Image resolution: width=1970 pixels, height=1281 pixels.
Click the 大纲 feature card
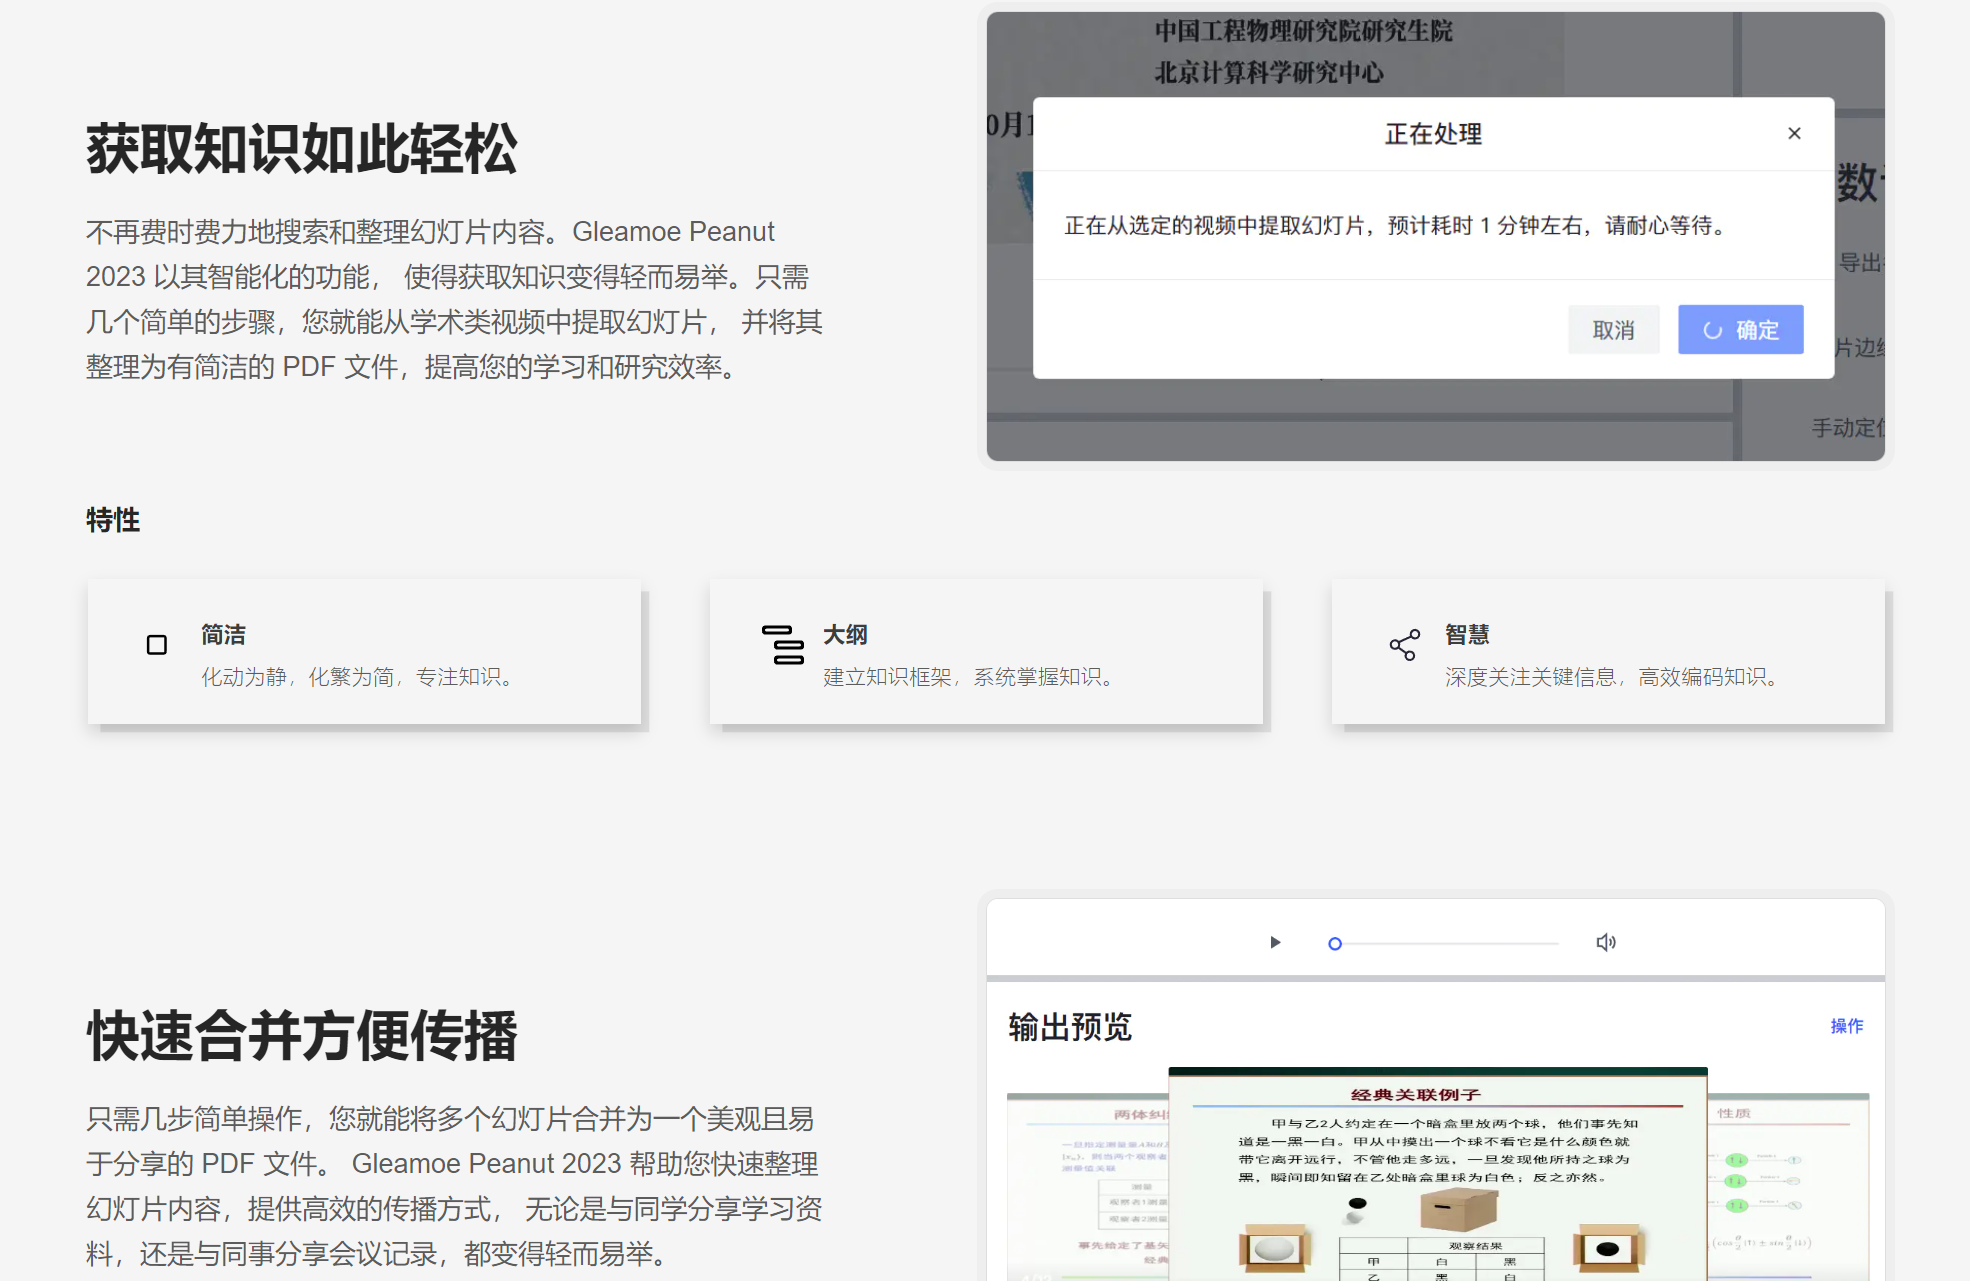(985, 653)
